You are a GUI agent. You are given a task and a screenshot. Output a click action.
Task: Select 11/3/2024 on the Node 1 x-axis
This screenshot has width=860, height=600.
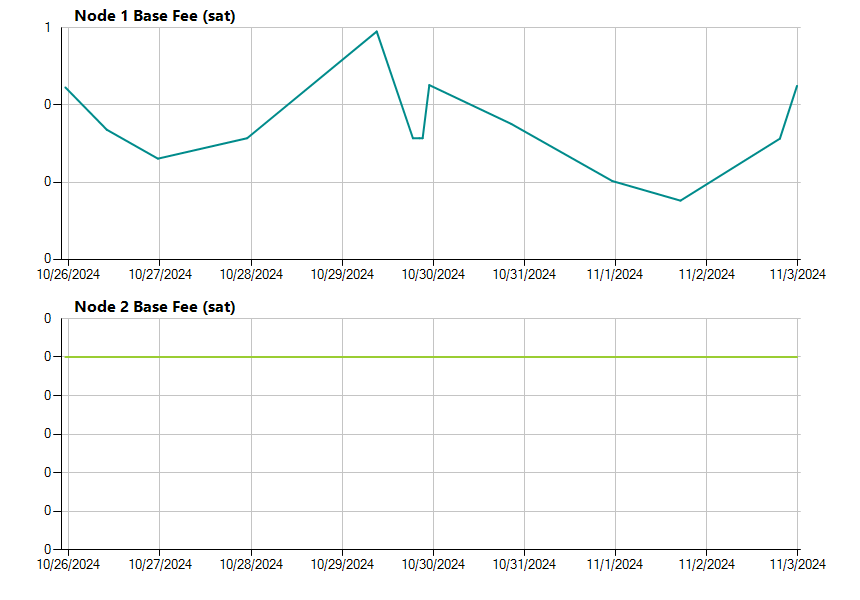point(797,274)
